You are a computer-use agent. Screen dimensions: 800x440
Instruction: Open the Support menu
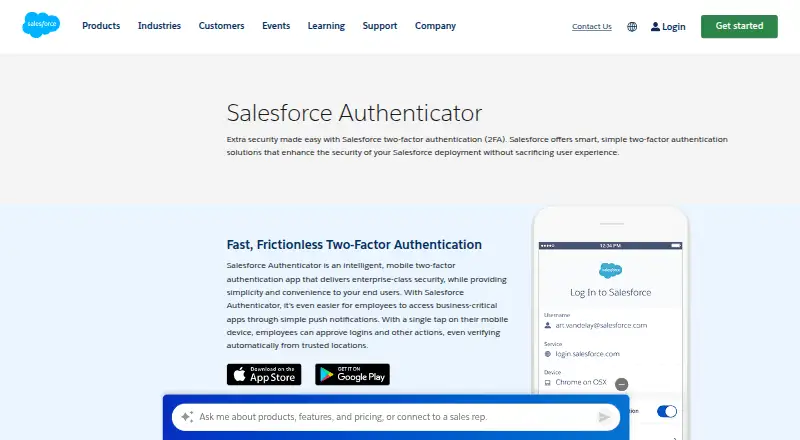380,26
